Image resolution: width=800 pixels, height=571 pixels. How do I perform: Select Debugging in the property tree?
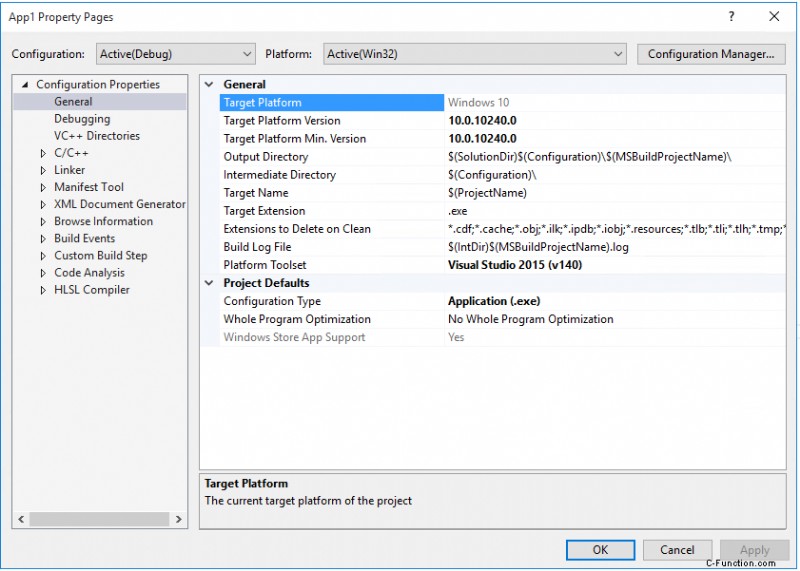(82, 119)
